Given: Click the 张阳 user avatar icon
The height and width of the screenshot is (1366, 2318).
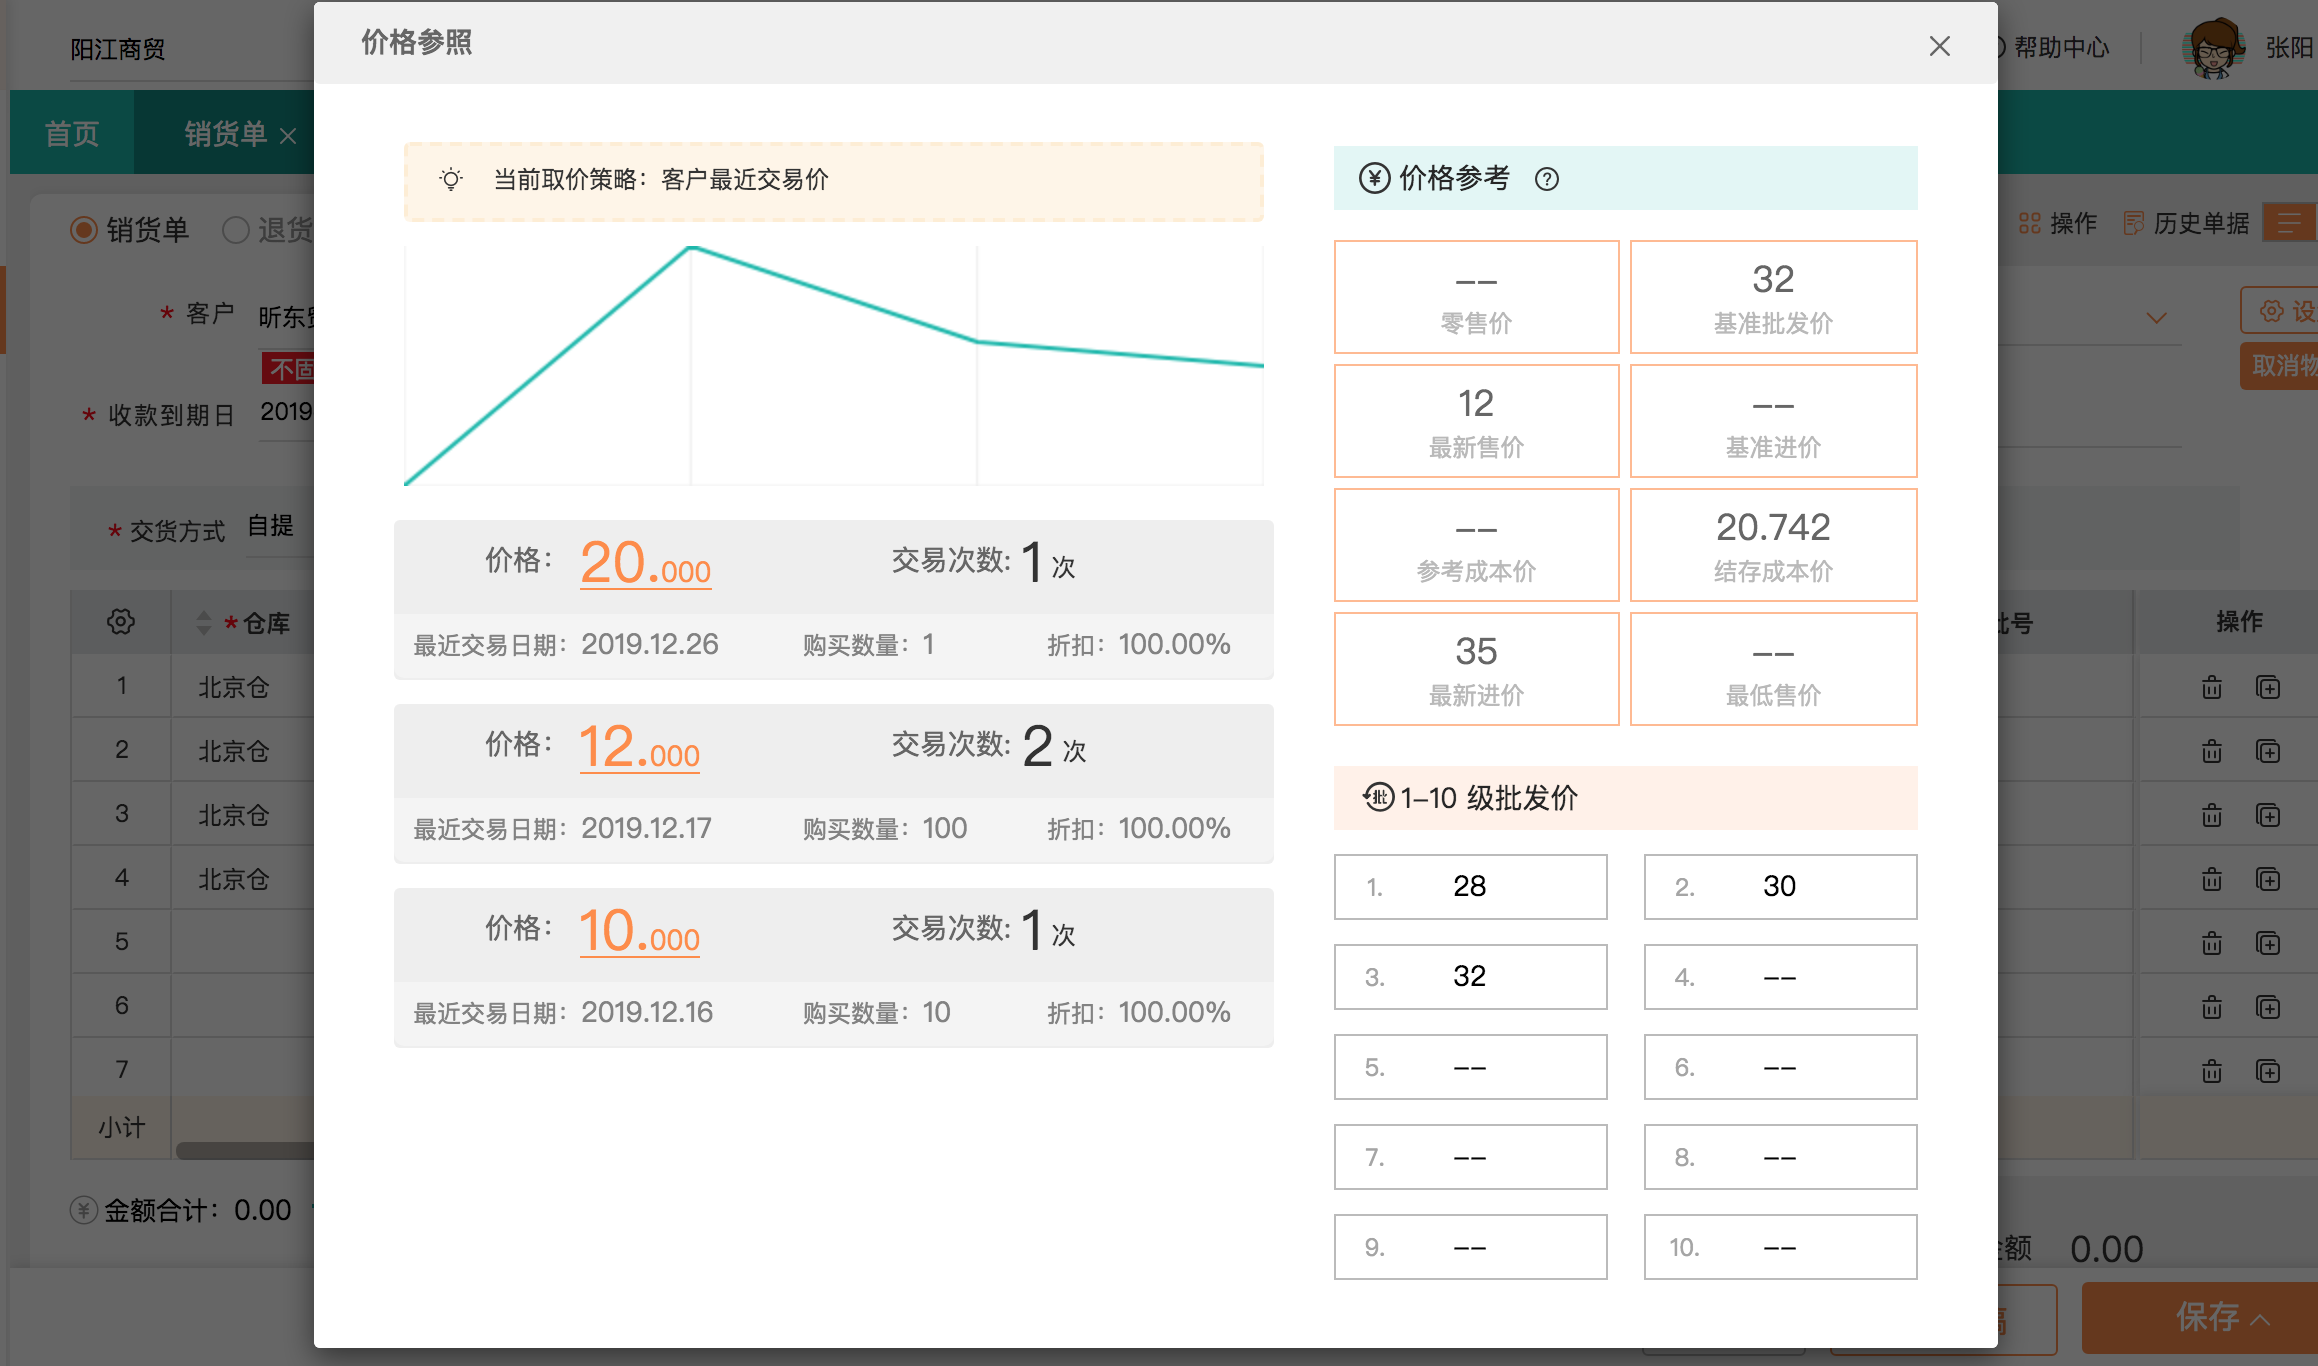Looking at the screenshot, I should point(2216,44).
